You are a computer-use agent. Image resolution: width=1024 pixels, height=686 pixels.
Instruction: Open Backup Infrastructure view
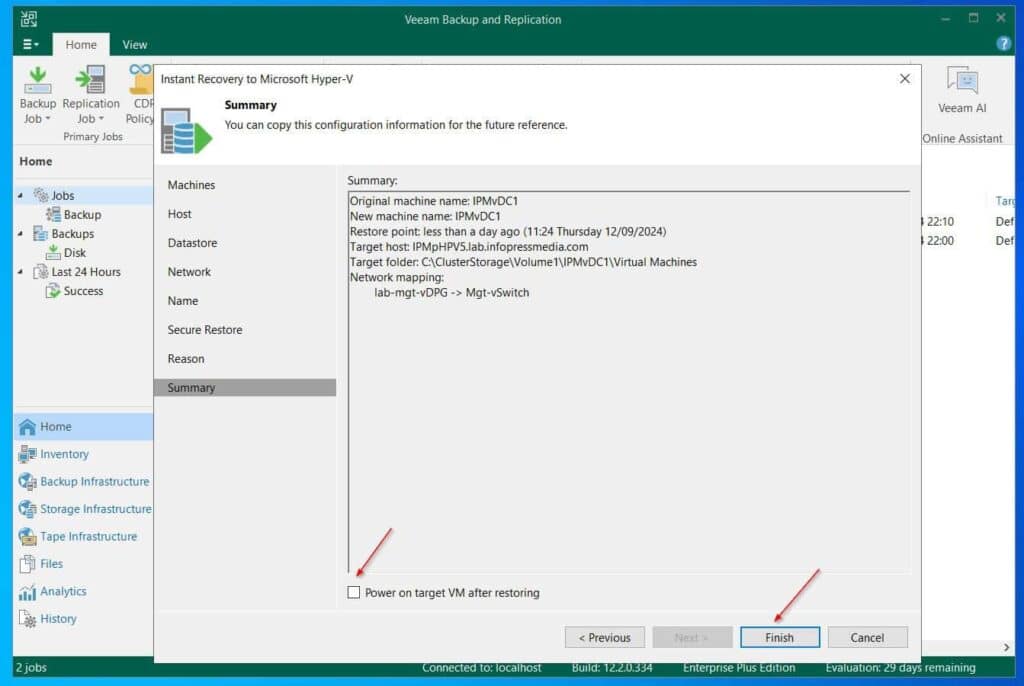pos(84,482)
